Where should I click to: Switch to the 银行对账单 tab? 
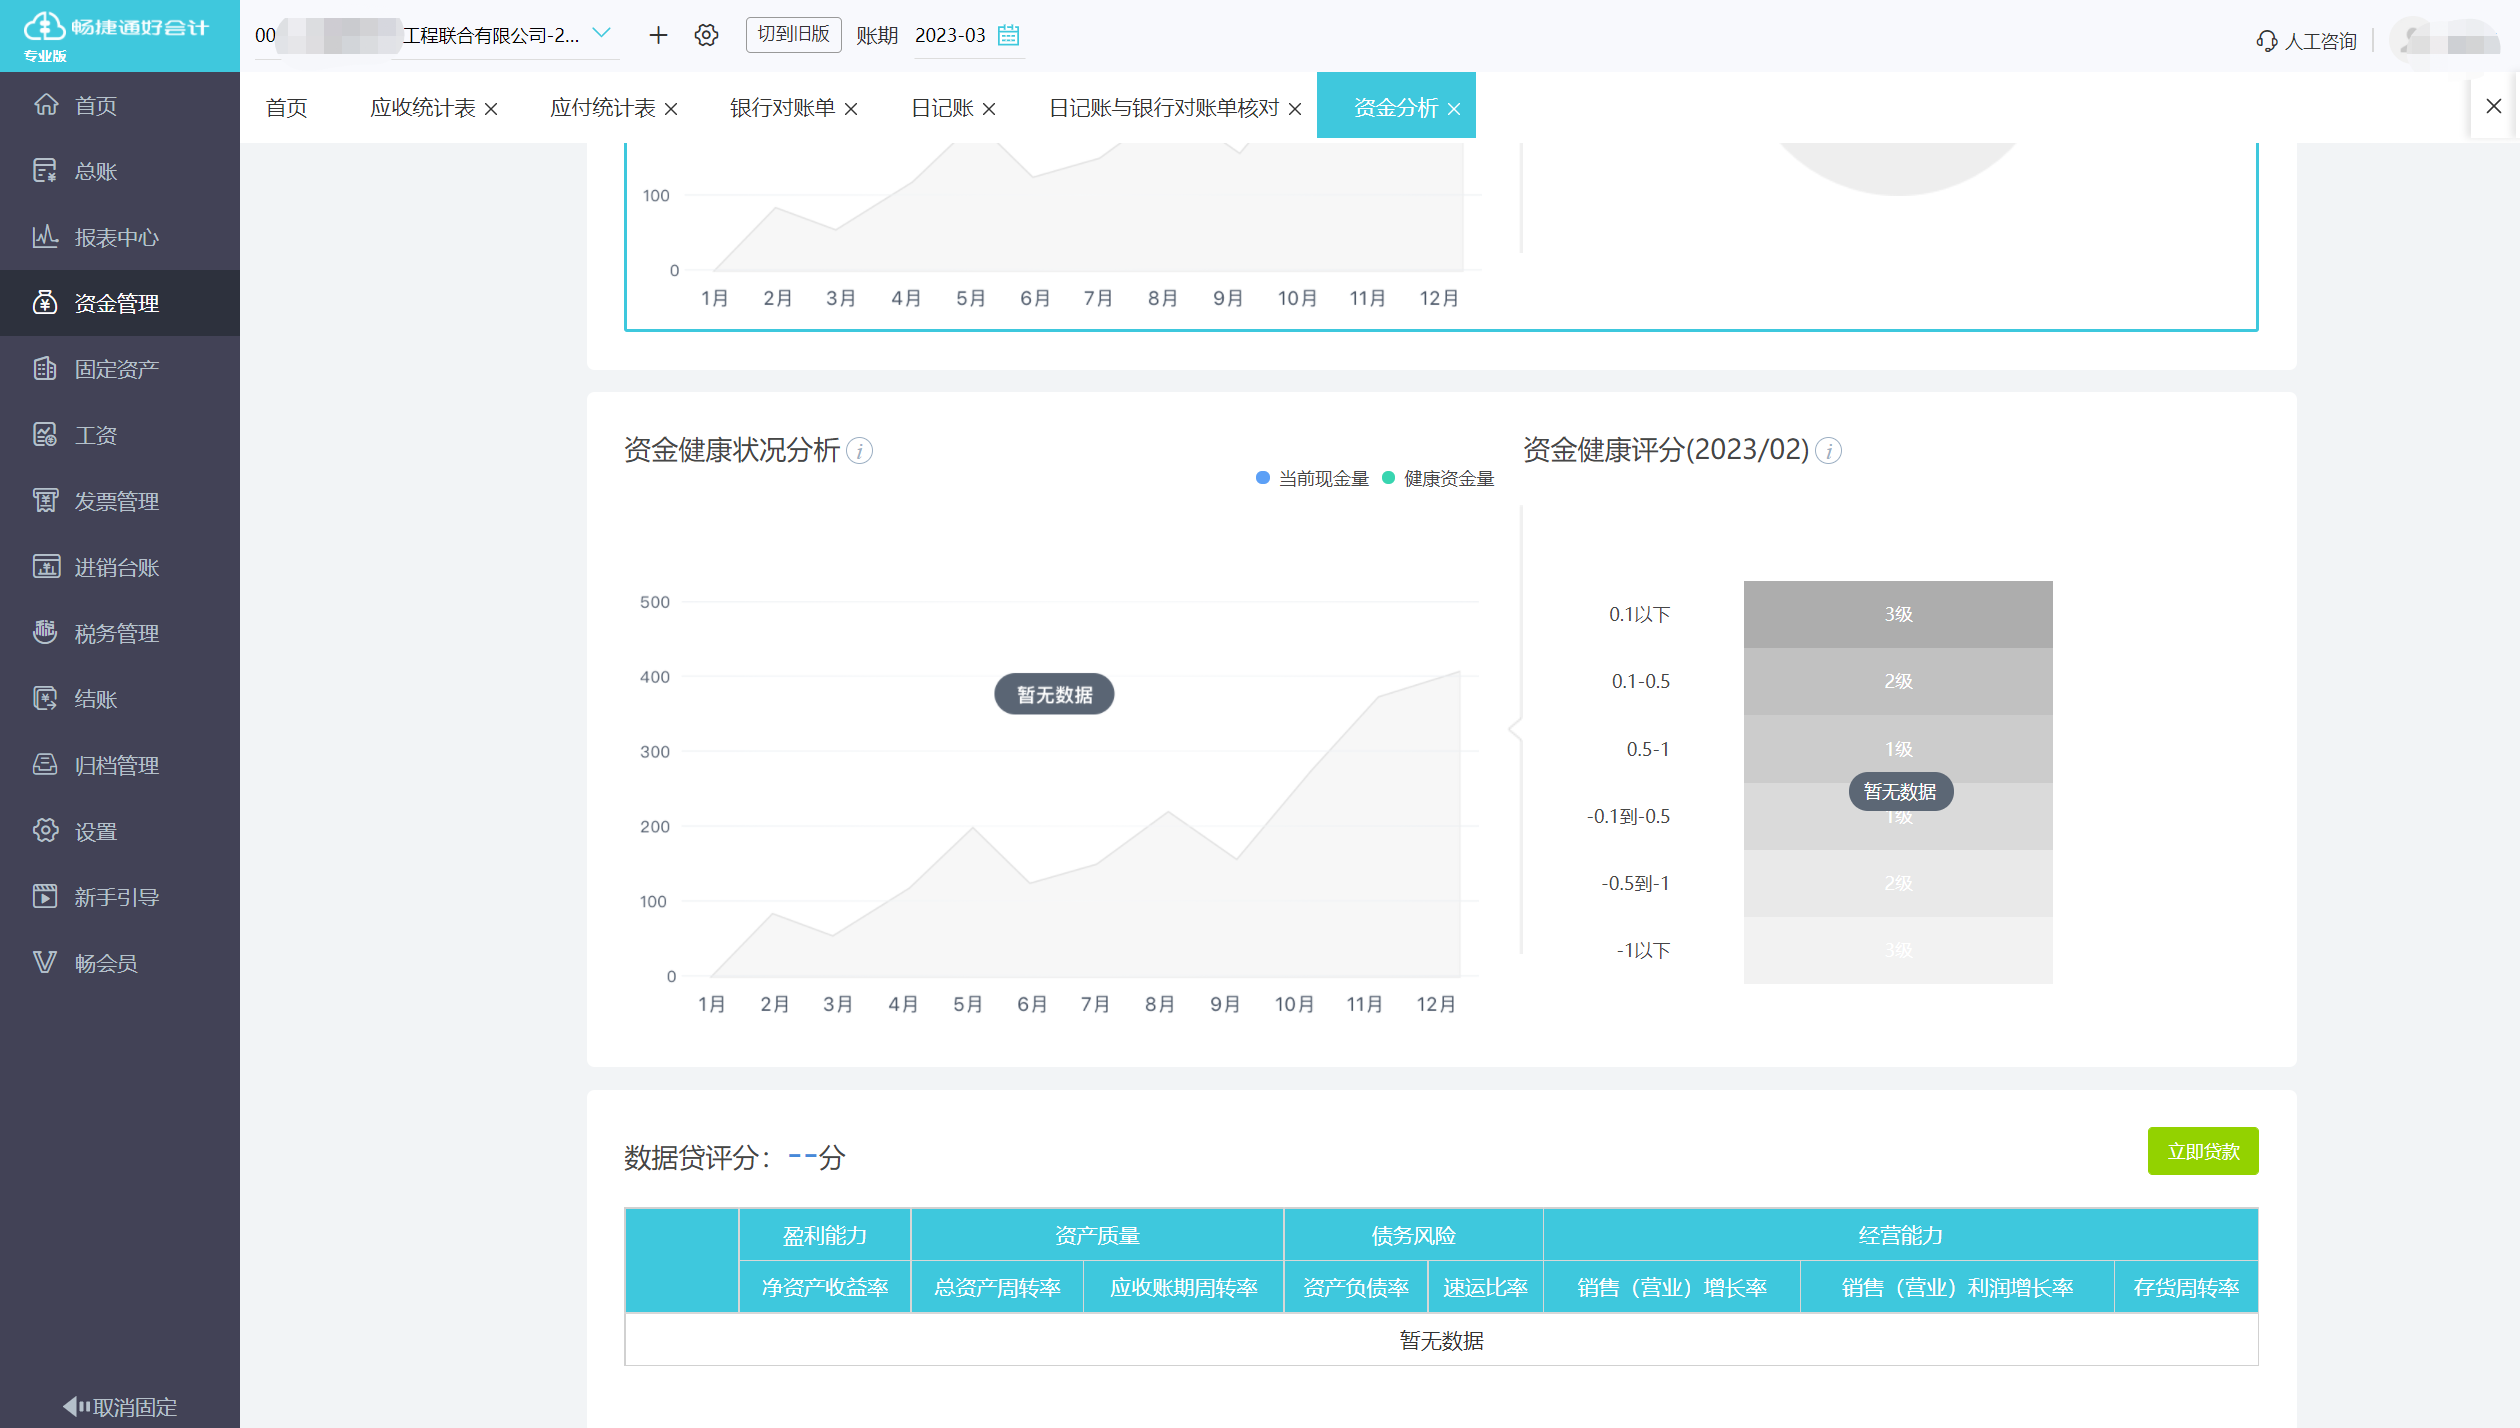pos(782,107)
